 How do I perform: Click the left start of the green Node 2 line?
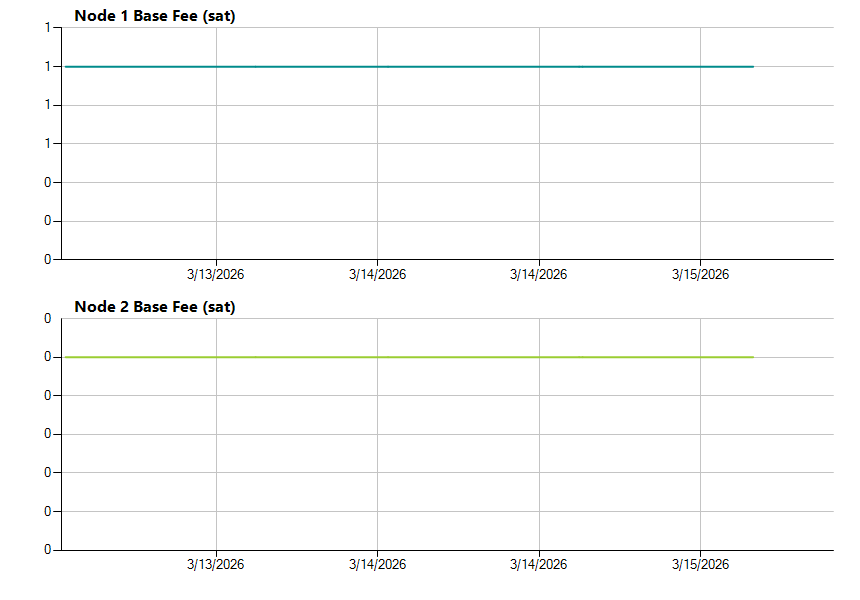tap(64, 357)
